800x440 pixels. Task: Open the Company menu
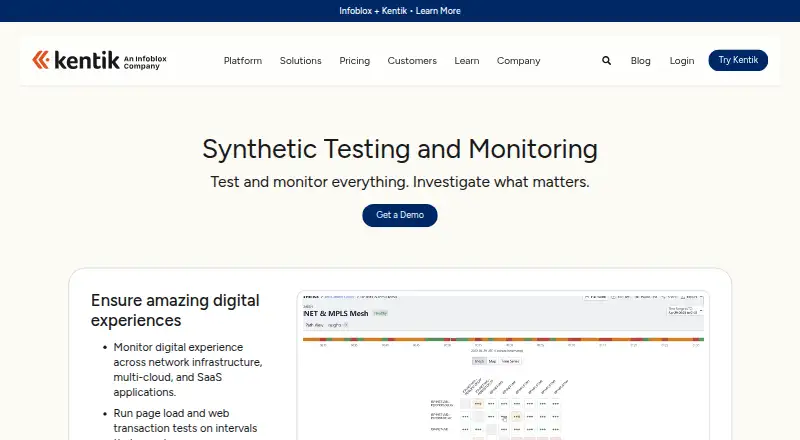518,61
